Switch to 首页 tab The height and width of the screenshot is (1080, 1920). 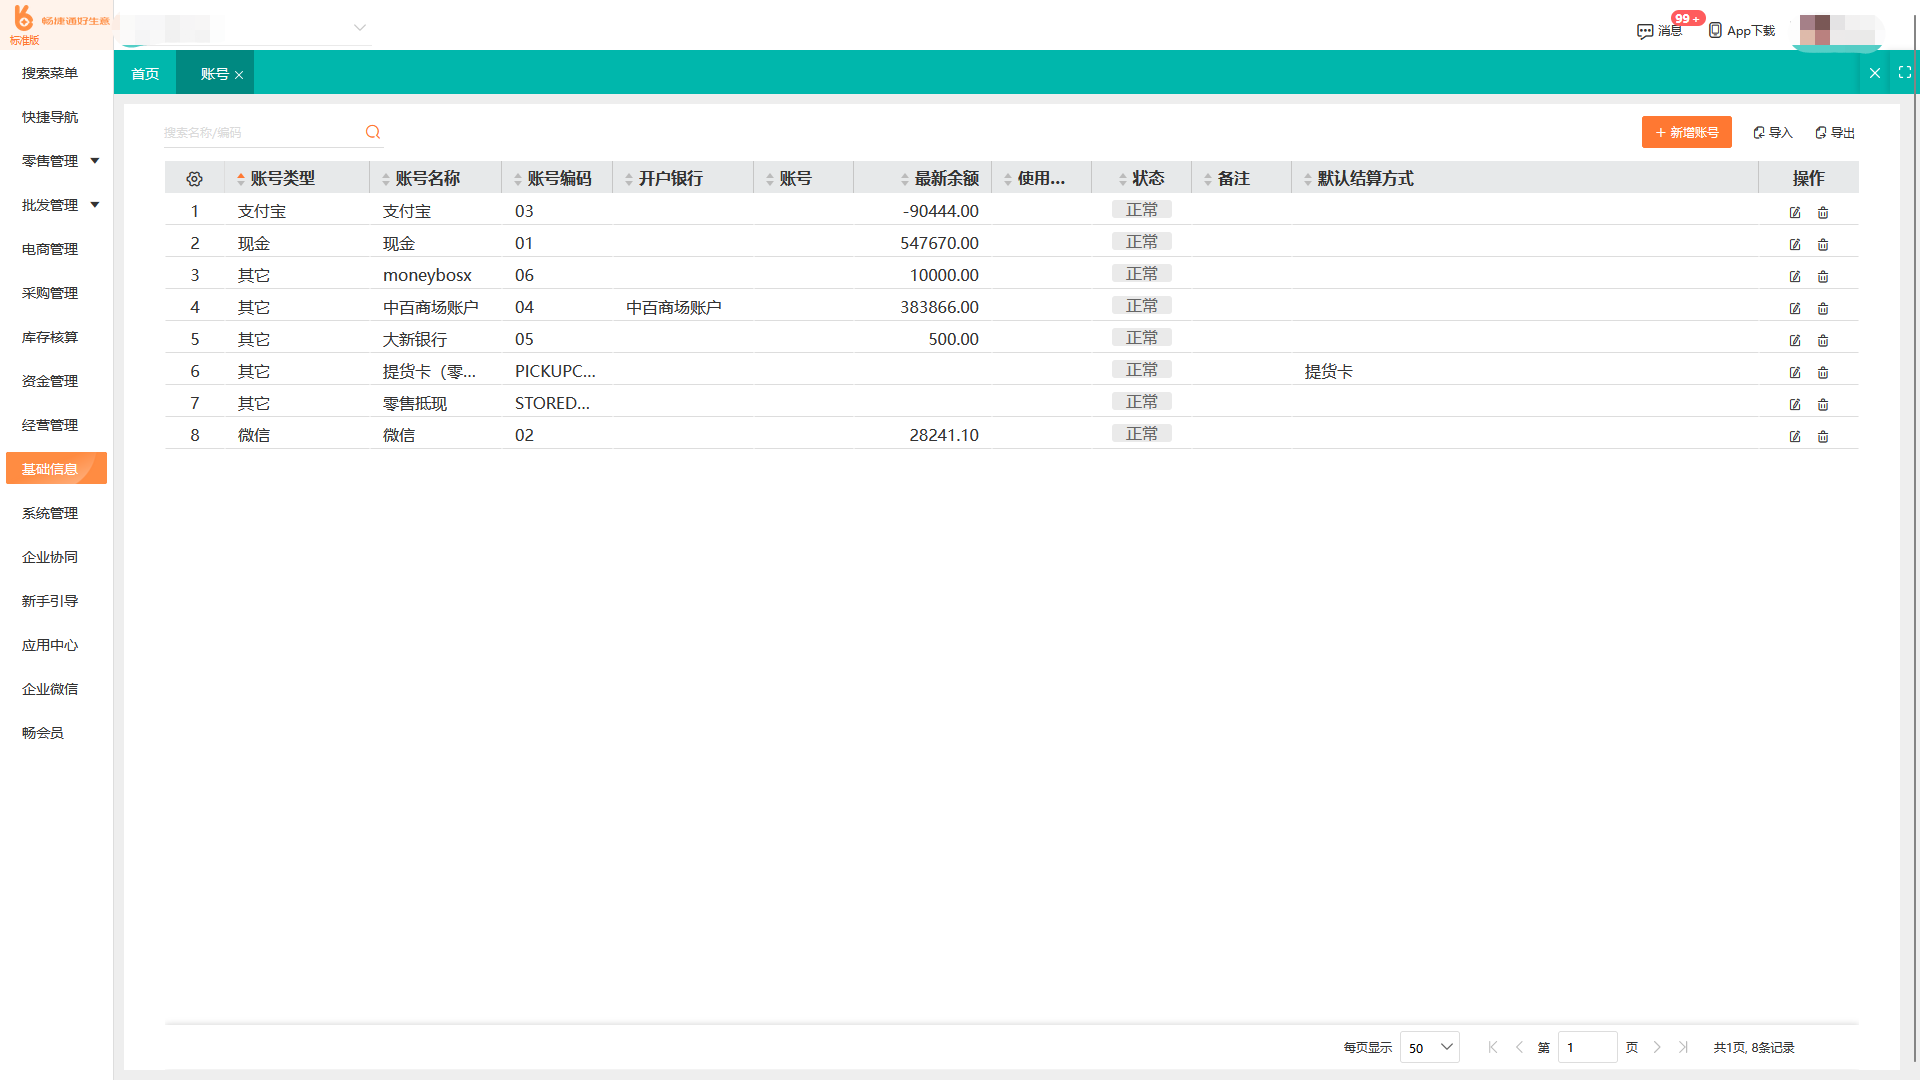144,74
